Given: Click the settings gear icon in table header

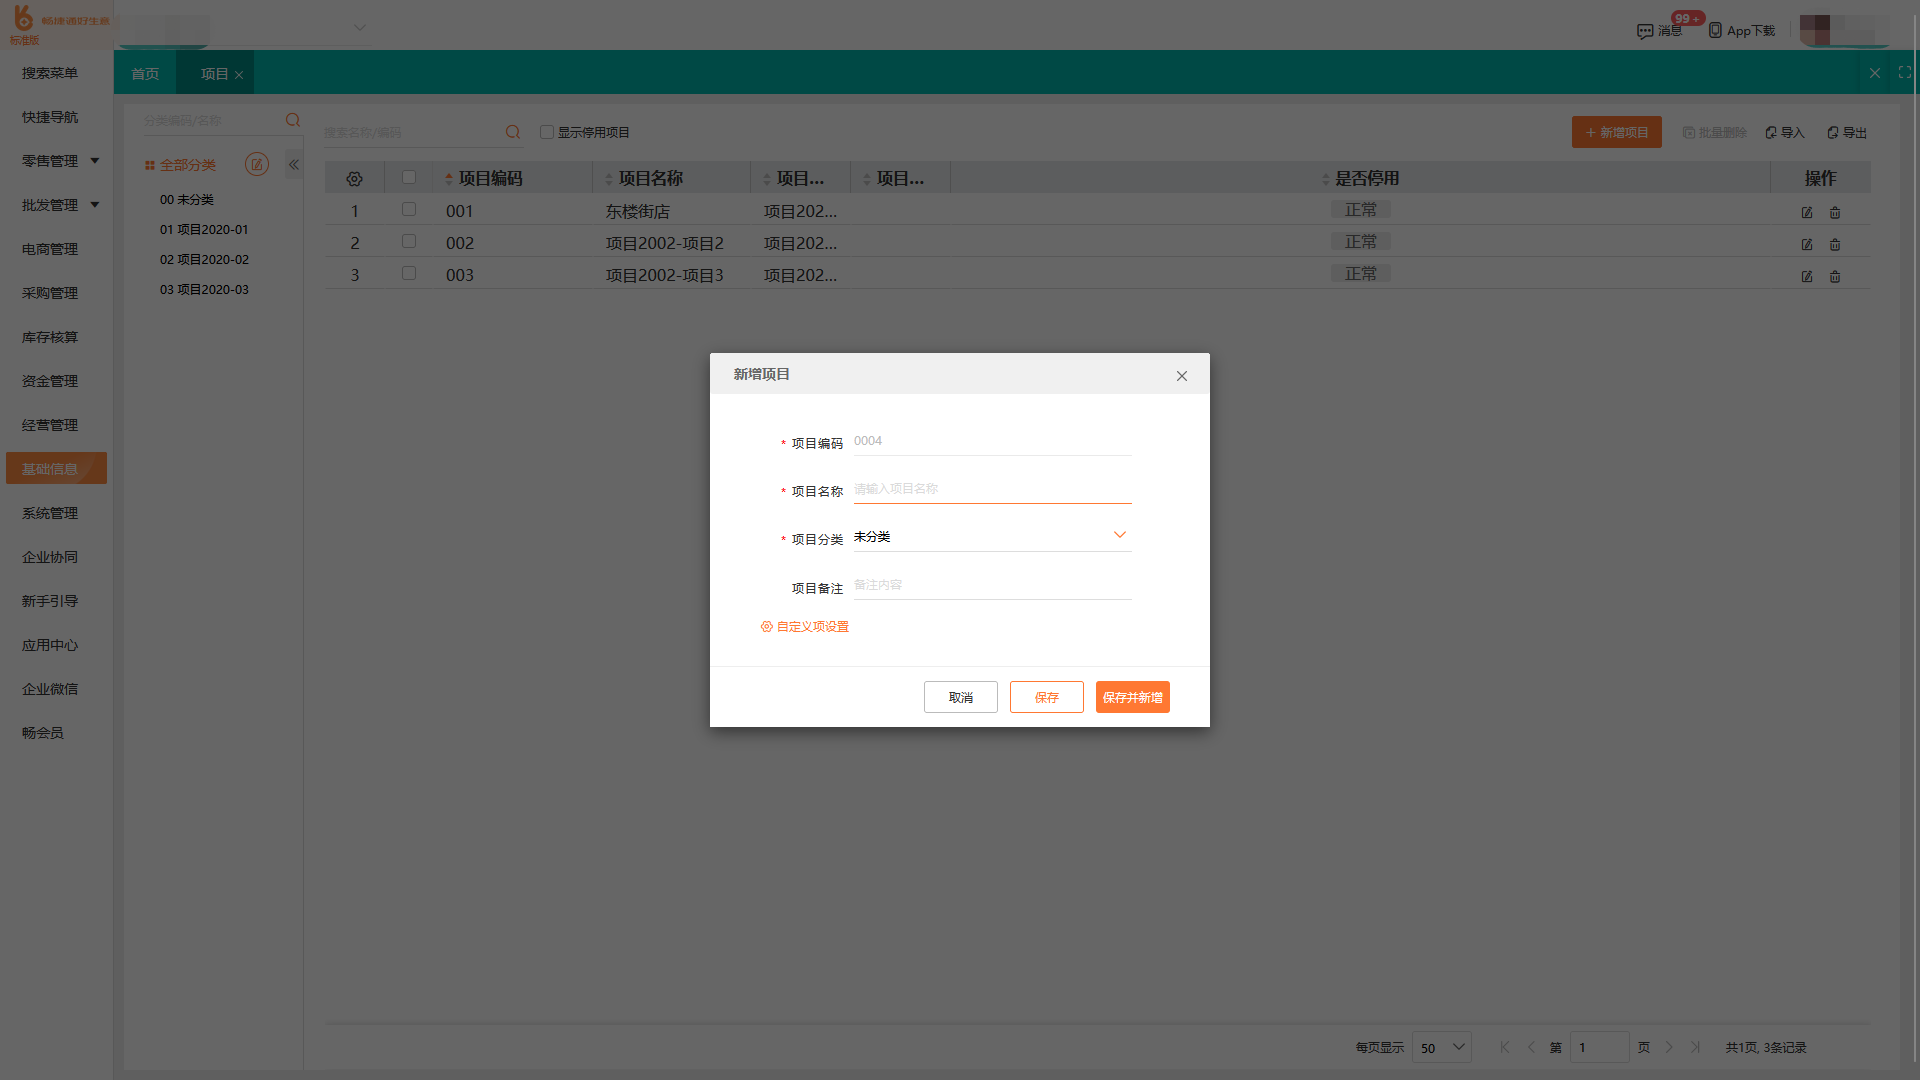Looking at the screenshot, I should (x=353, y=178).
